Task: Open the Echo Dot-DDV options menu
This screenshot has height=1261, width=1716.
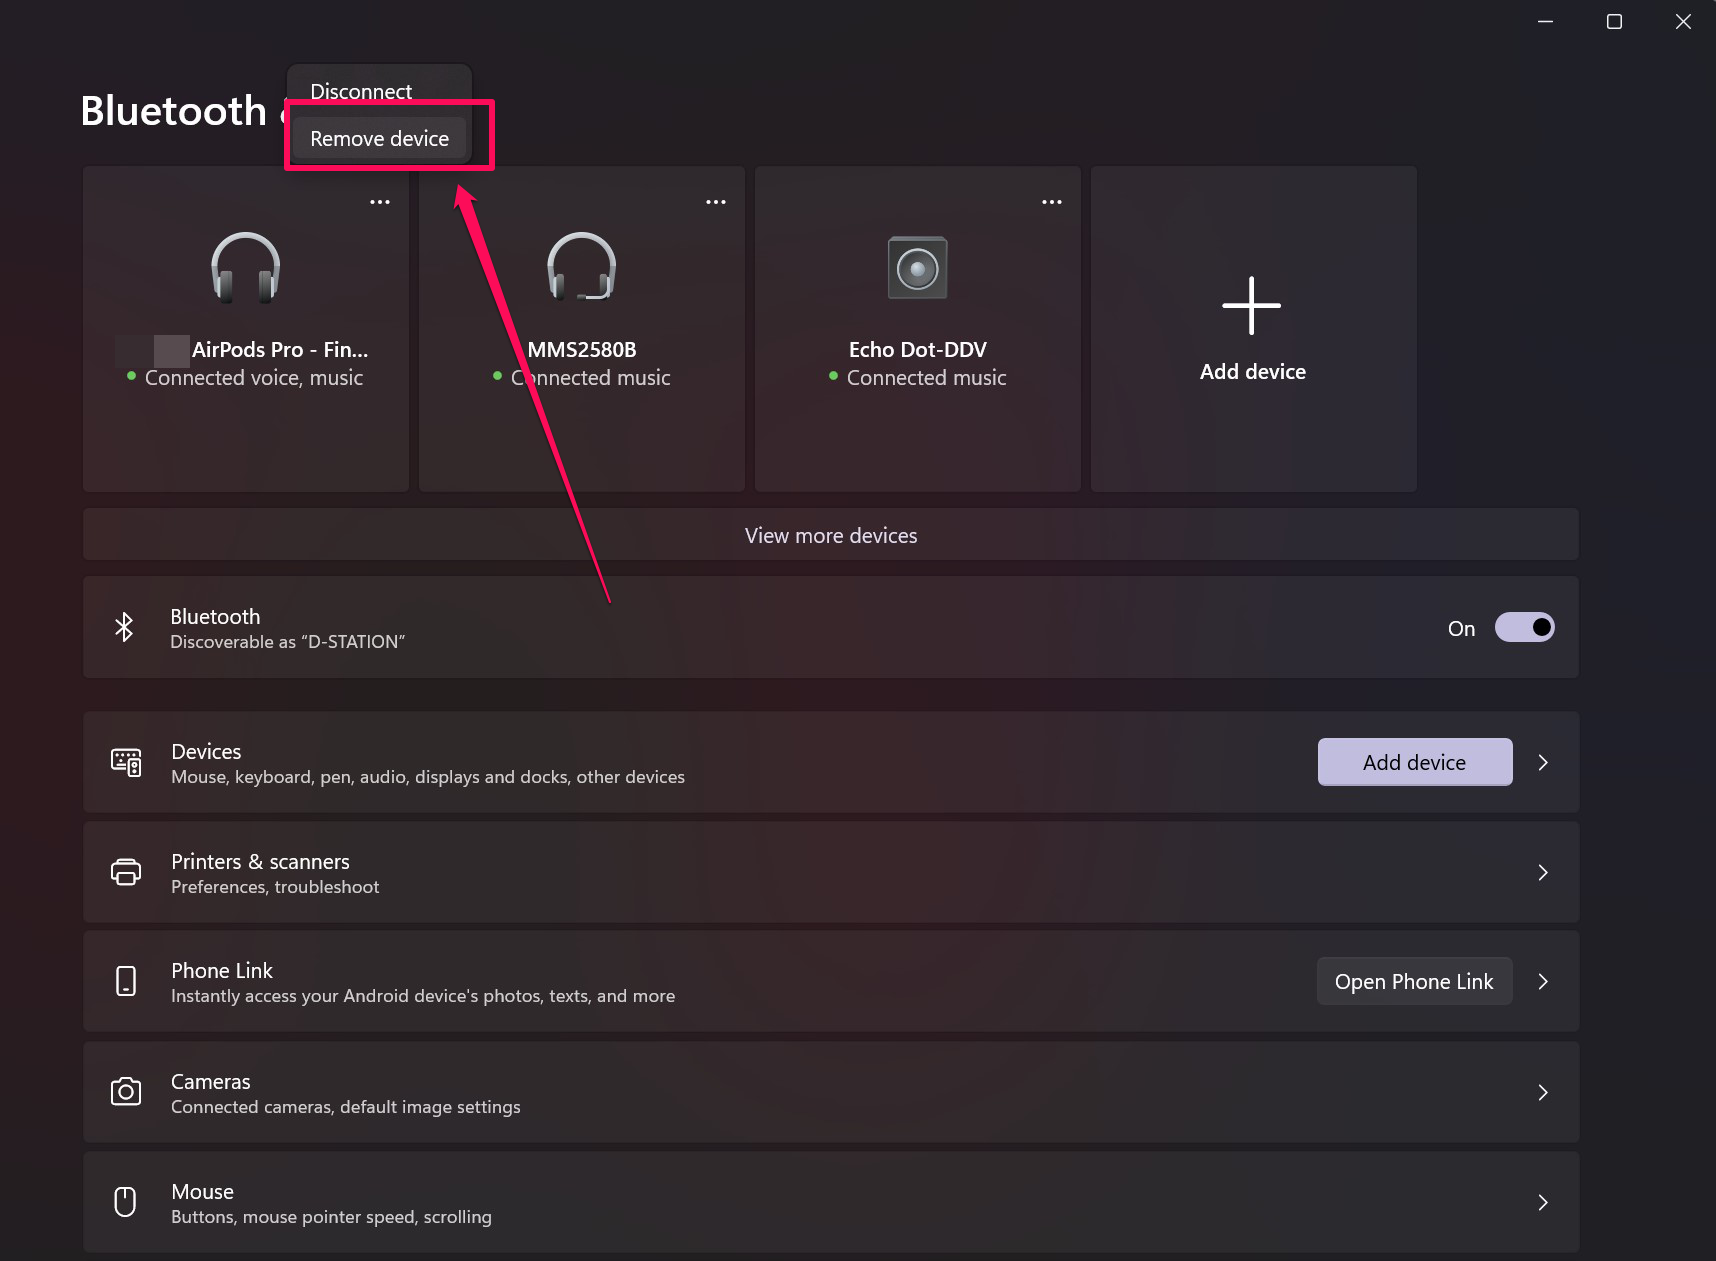Action: click(x=1051, y=201)
